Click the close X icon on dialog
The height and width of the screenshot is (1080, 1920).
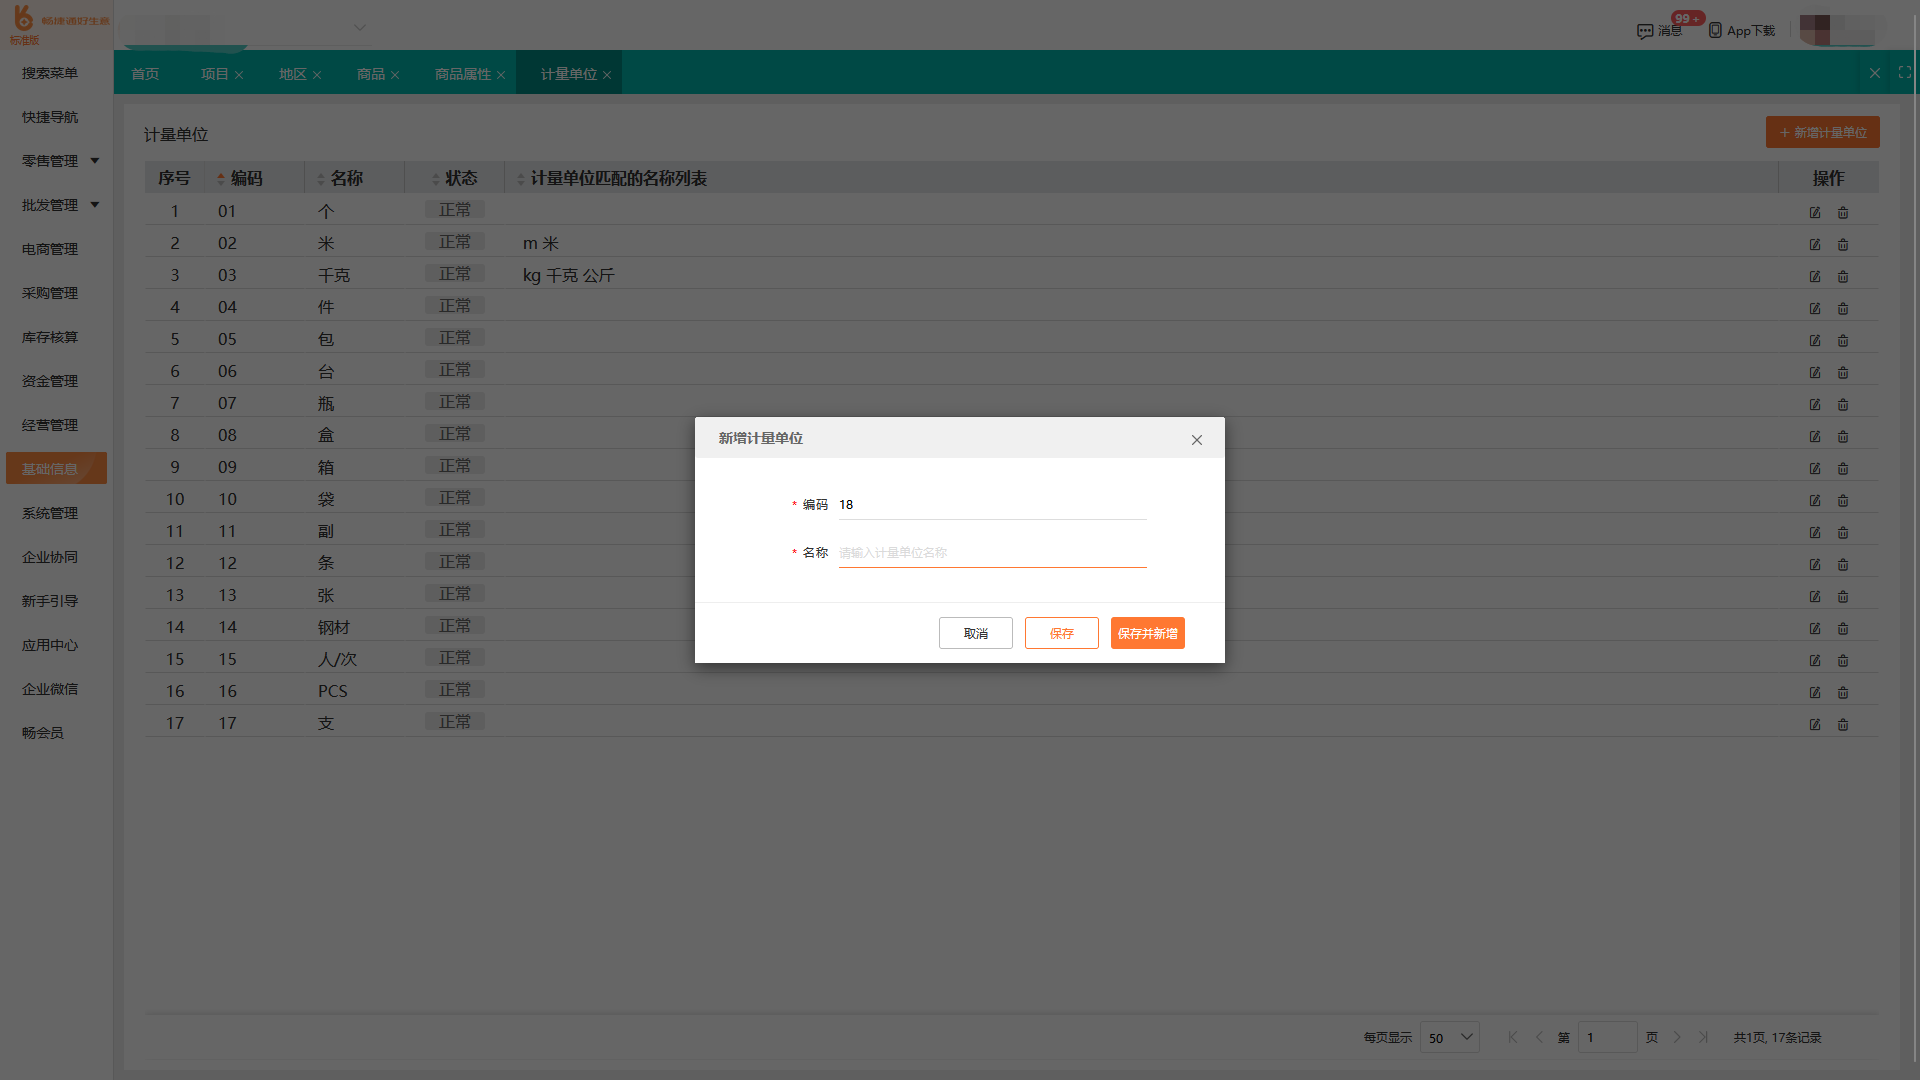(1197, 439)
